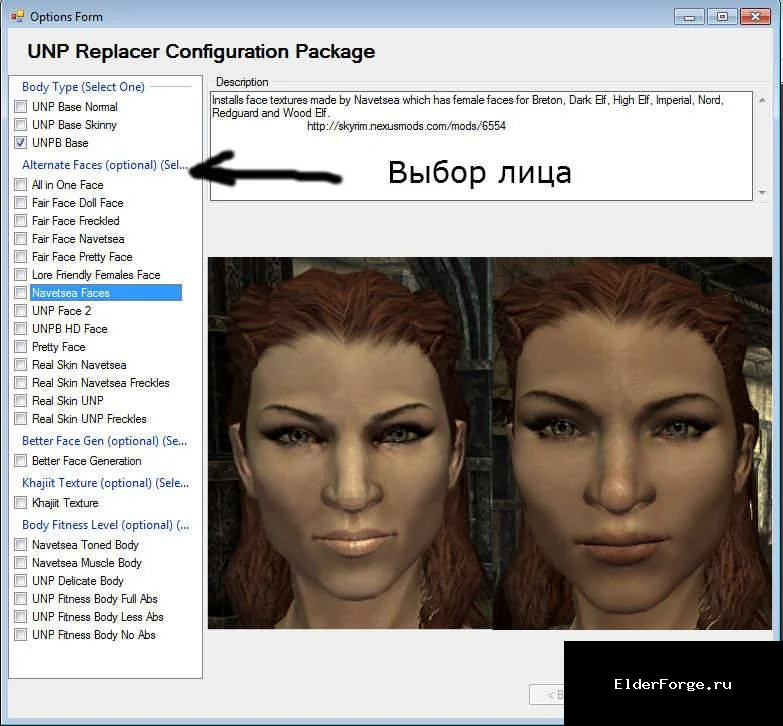Click the Description box scroll-down arrow
The image size is (783, 726).
[x=762, y=192]
